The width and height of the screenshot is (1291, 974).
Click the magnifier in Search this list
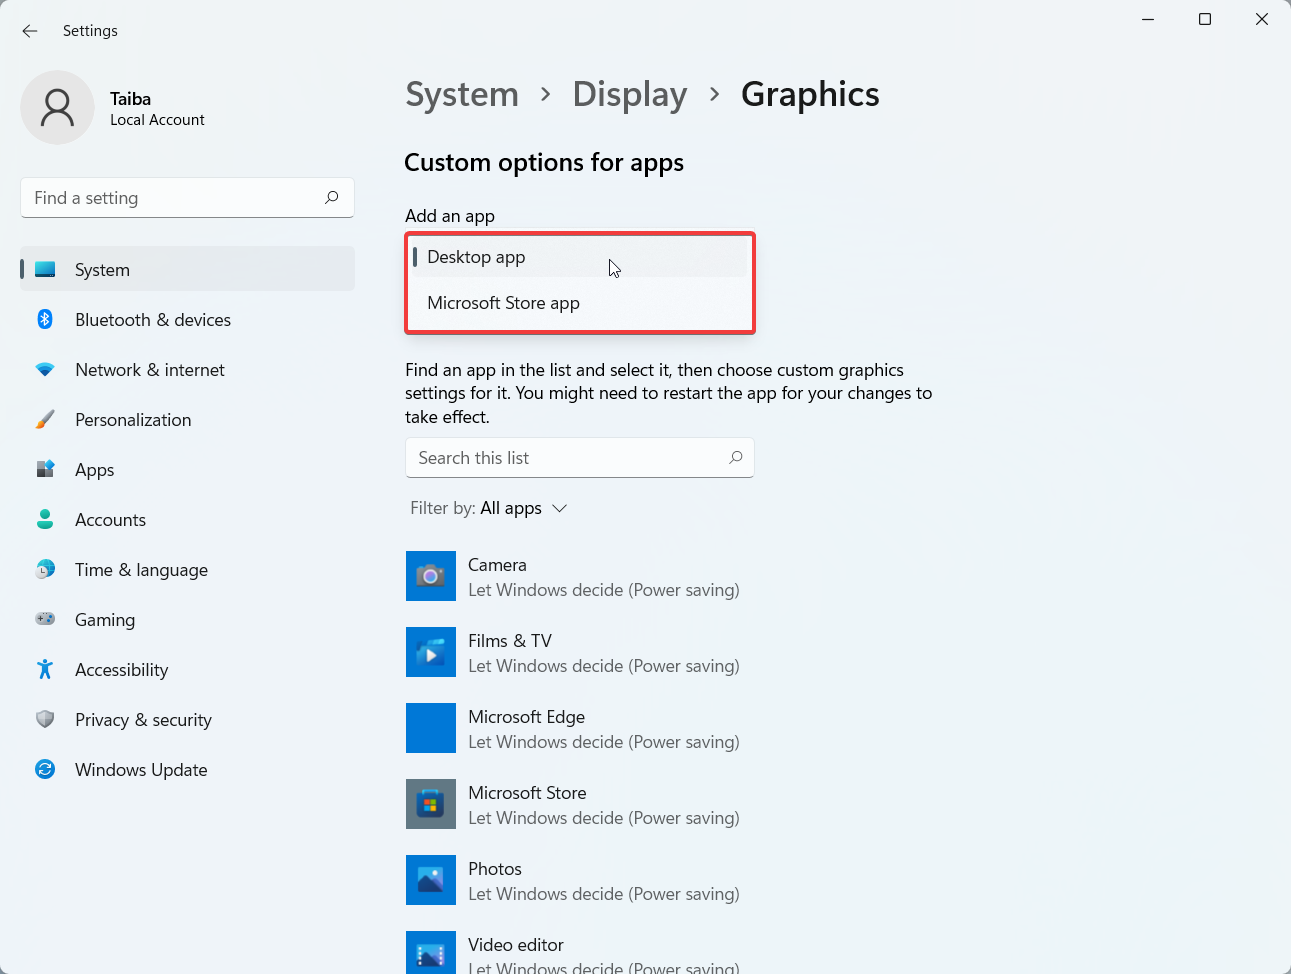coord(736,457)
